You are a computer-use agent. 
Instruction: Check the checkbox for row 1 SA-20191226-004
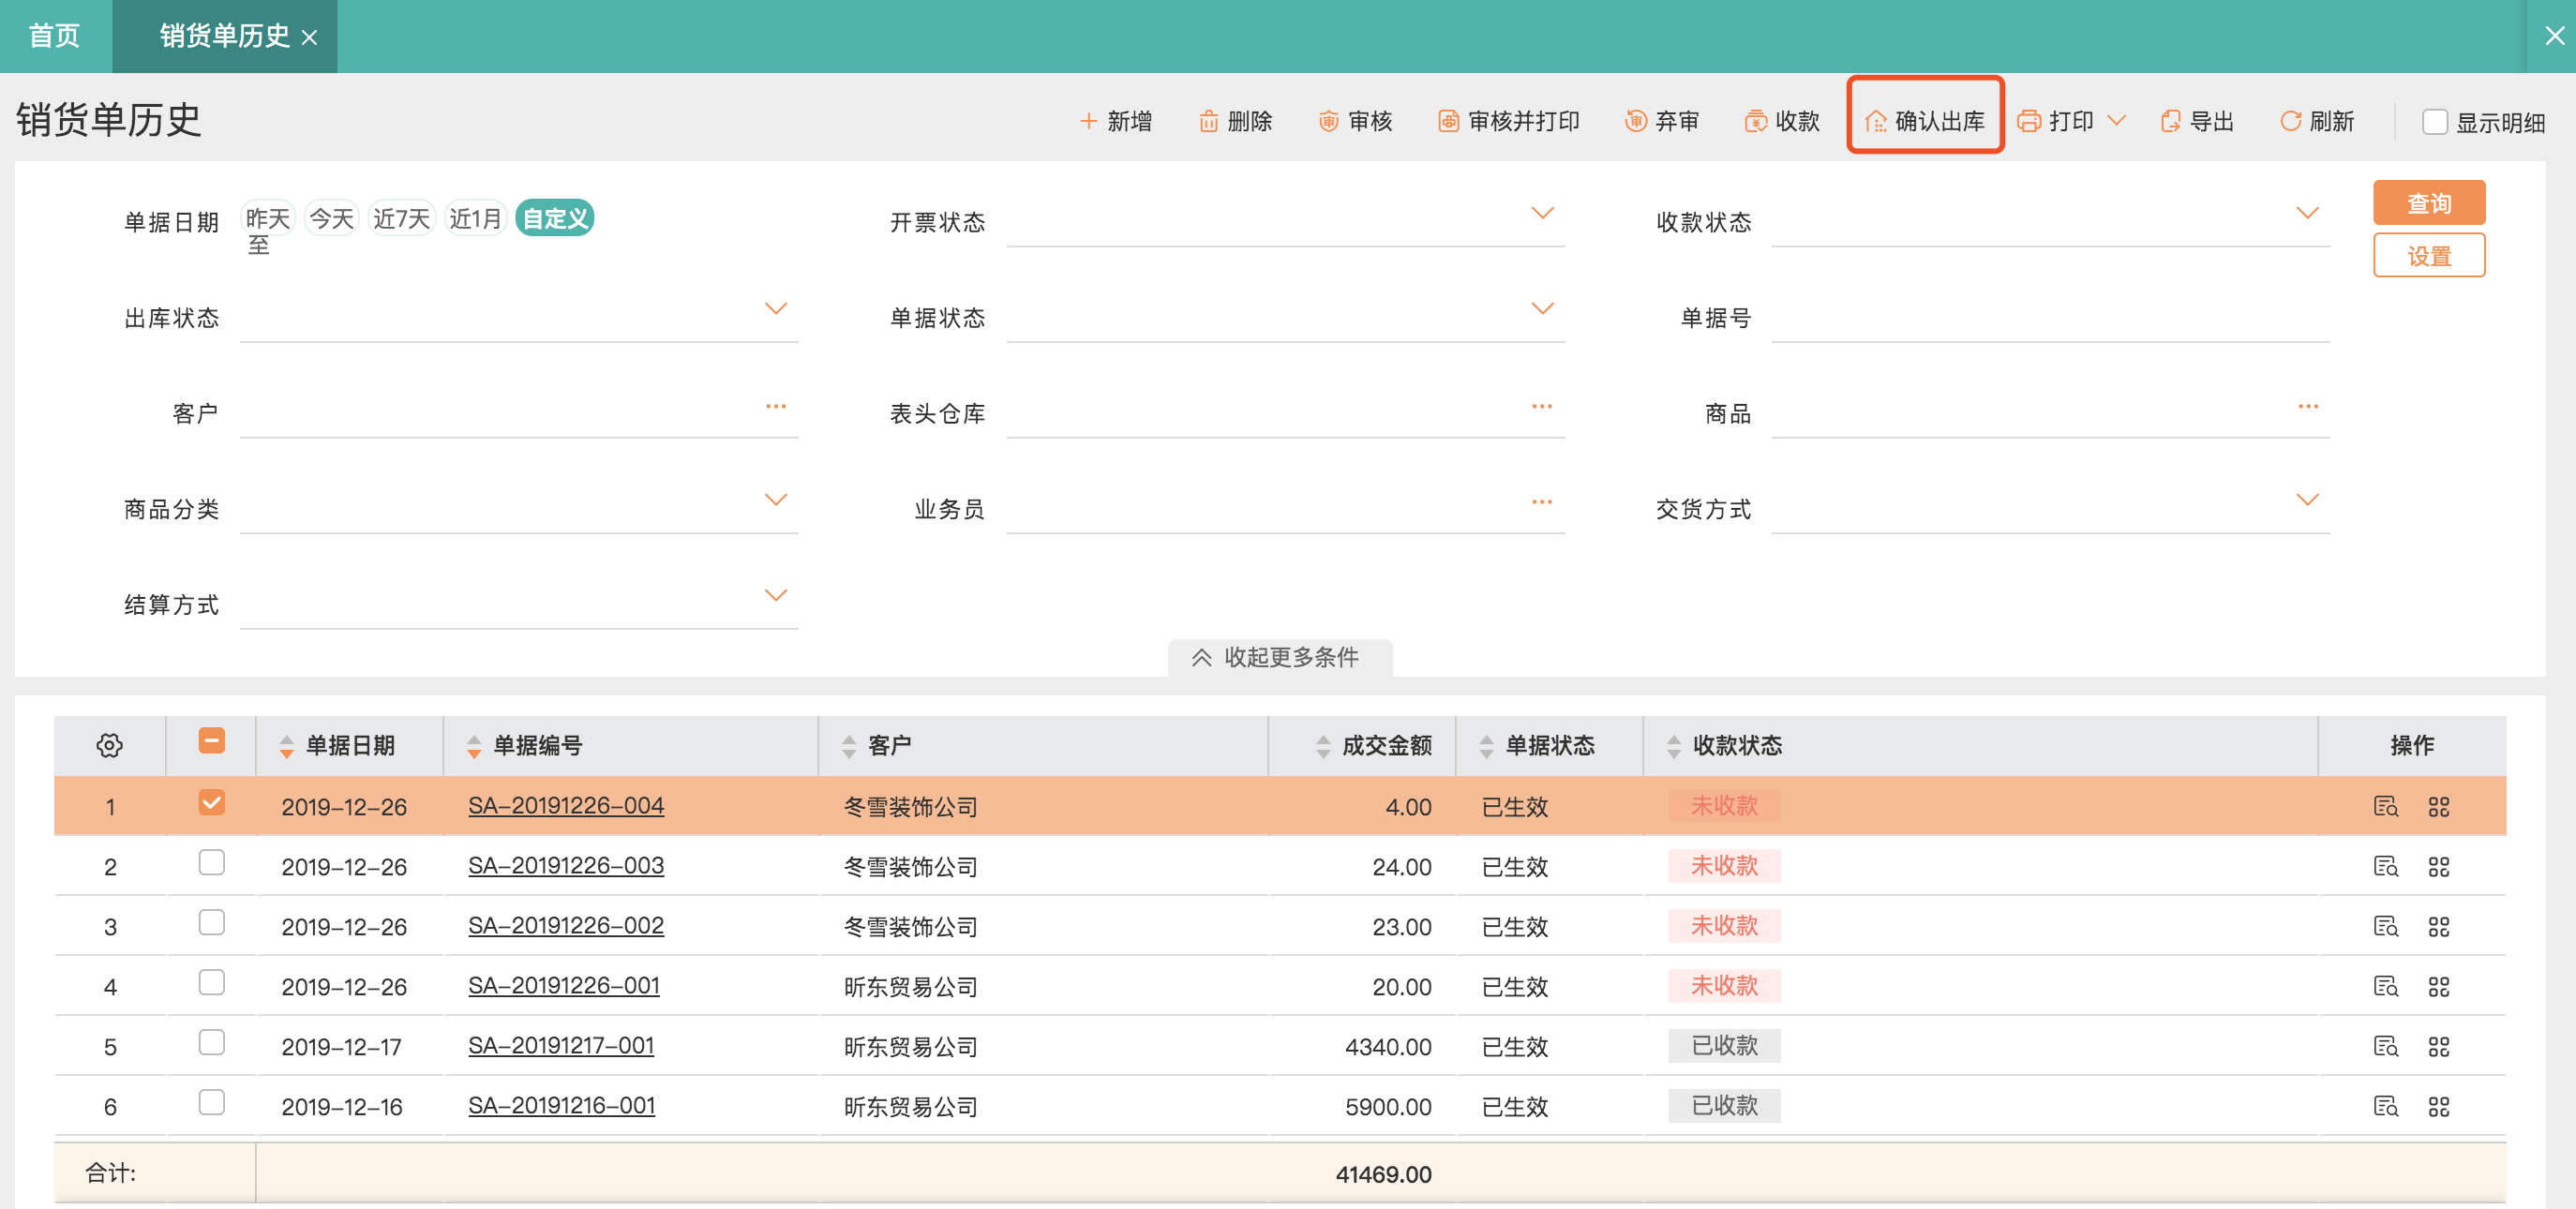click(x=209, y=801)
